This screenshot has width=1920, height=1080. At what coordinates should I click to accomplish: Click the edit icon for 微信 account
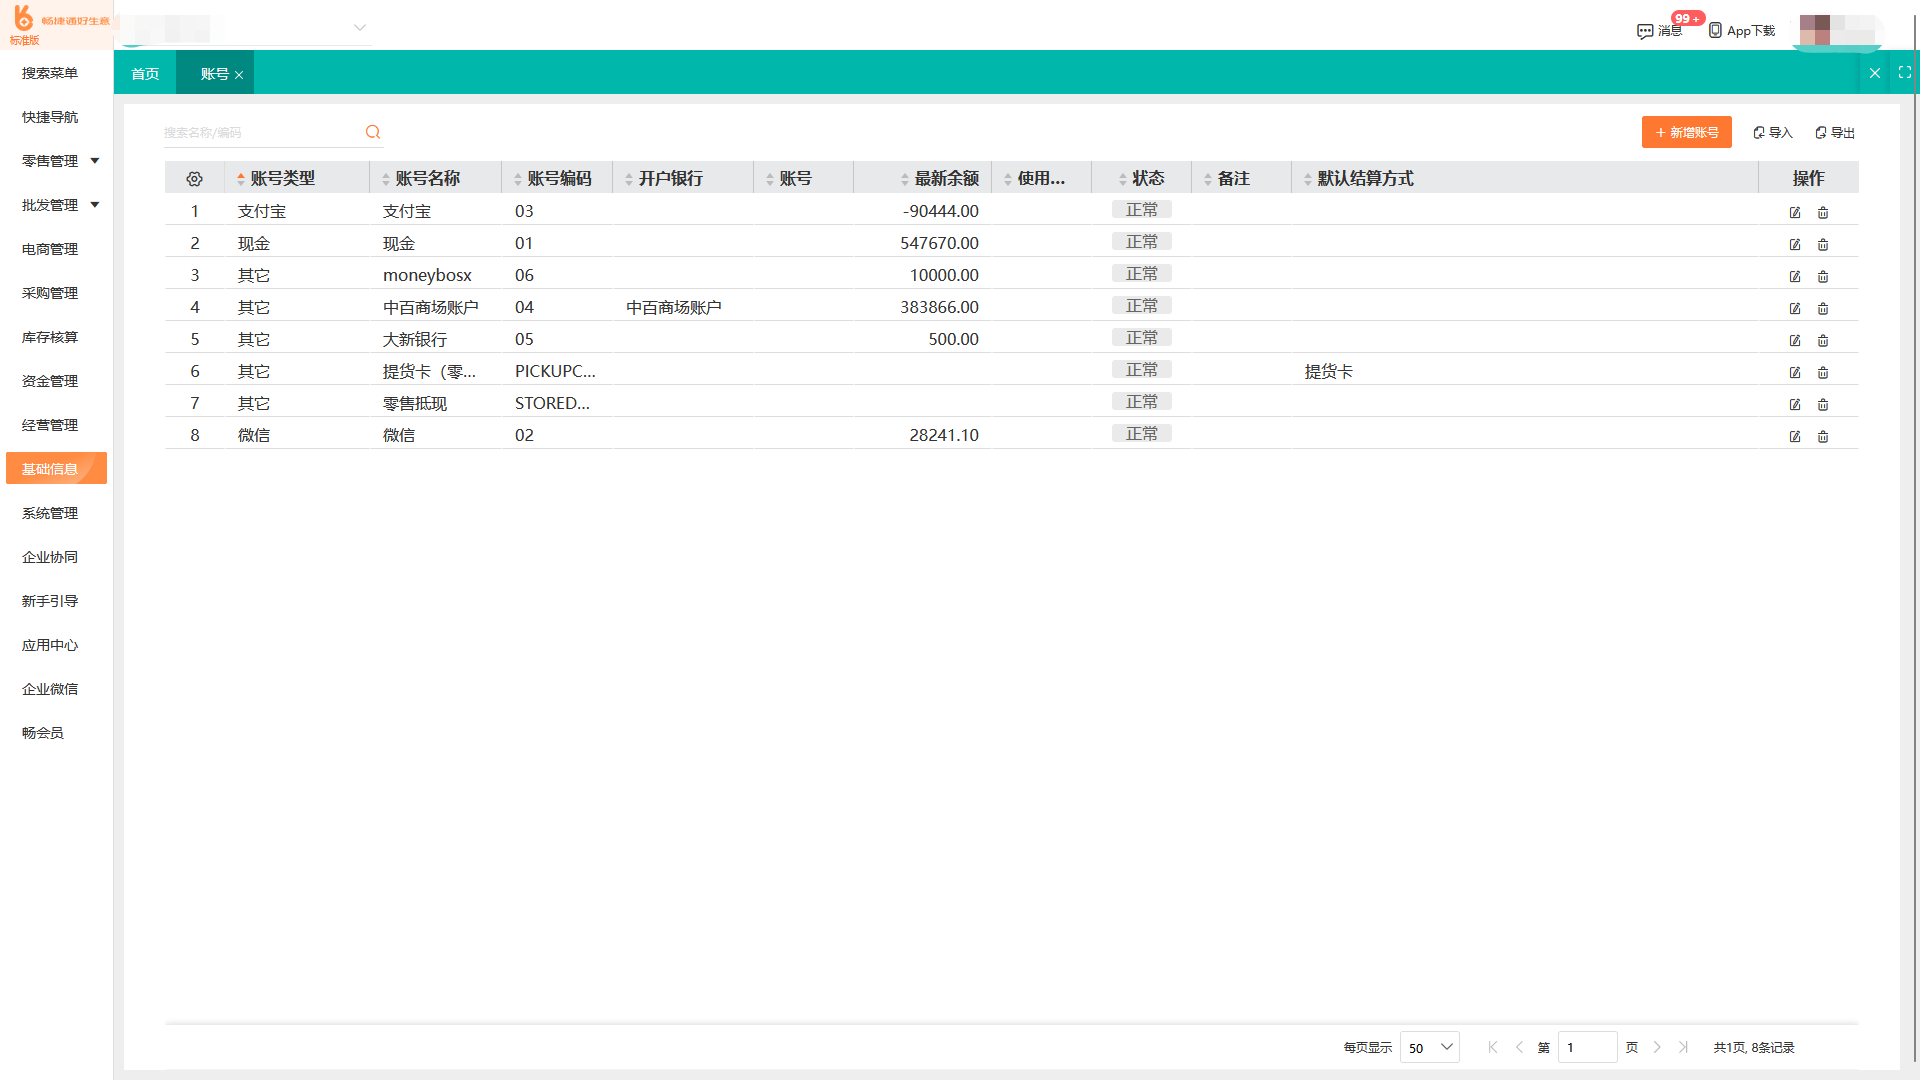[x=1795, y=434]
